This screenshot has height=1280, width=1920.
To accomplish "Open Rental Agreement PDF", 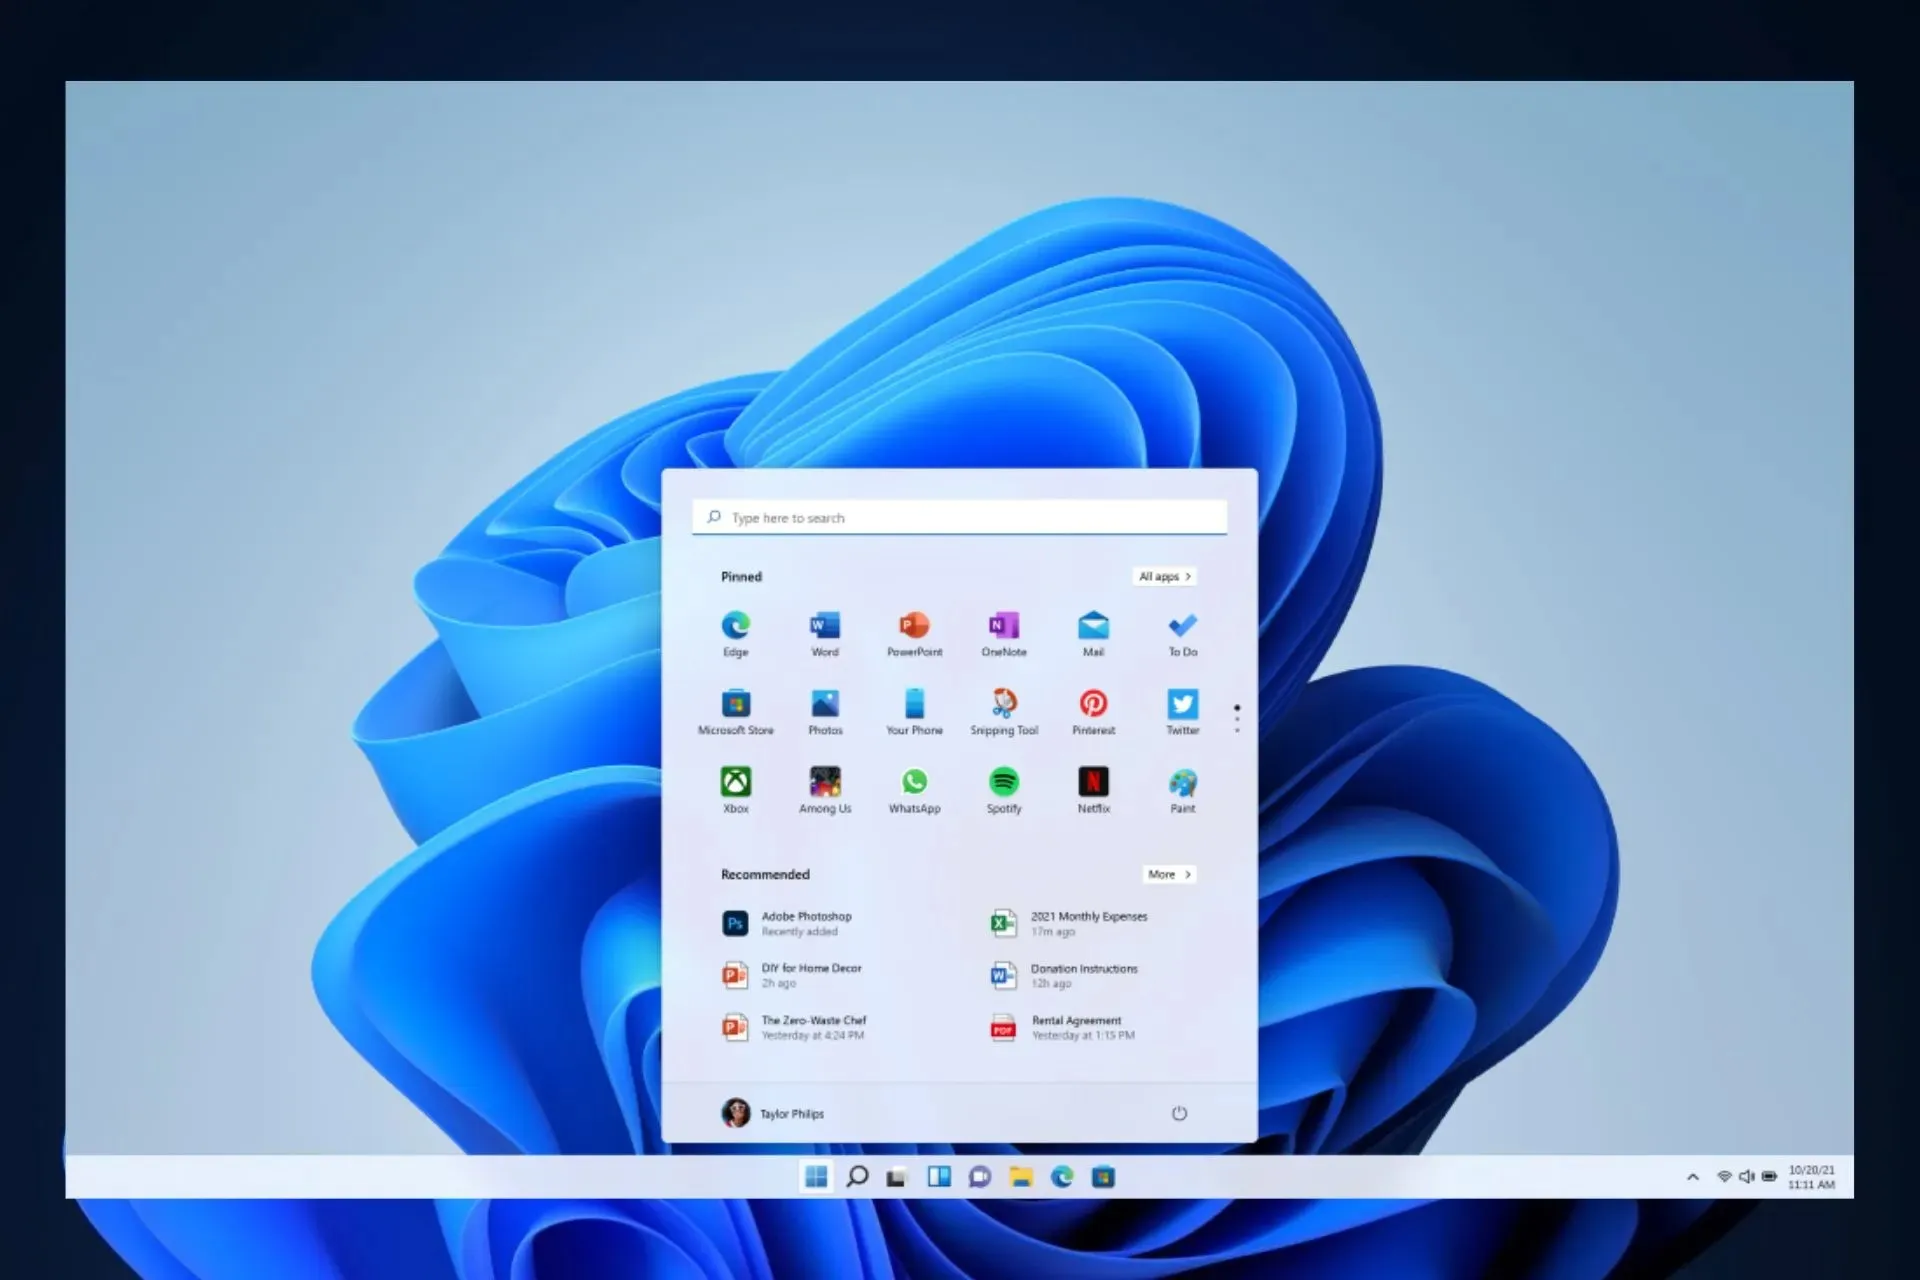I will [x=1062, y=1027].
